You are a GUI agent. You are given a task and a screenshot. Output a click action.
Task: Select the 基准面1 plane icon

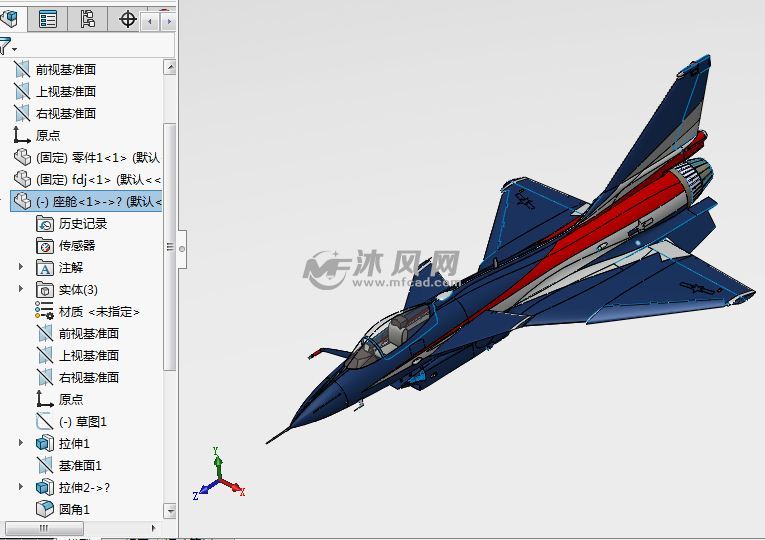click(x=45, y=466)
